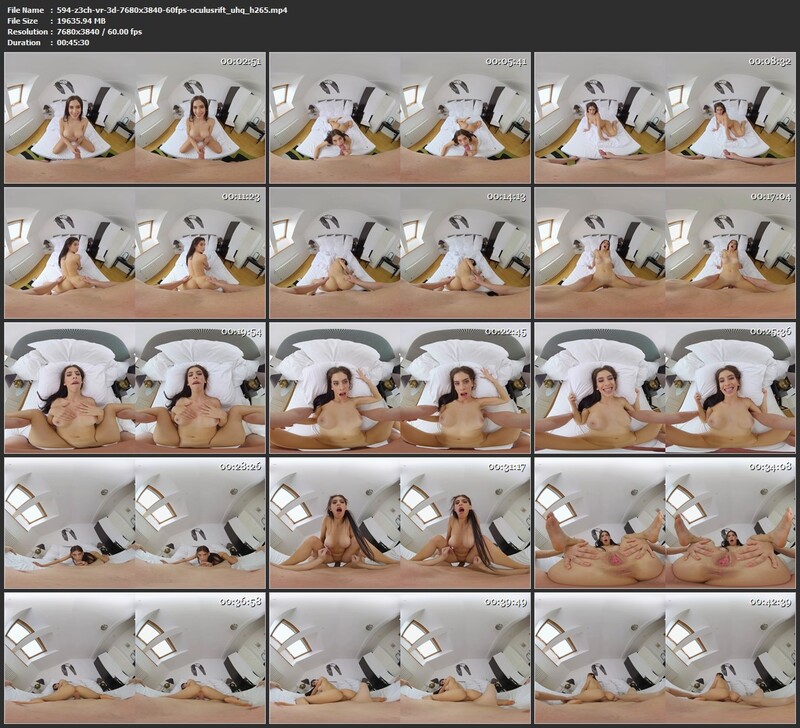Open the frame at 00:39:49
This screenshot has width=800, height=728.
coord(400,658)
